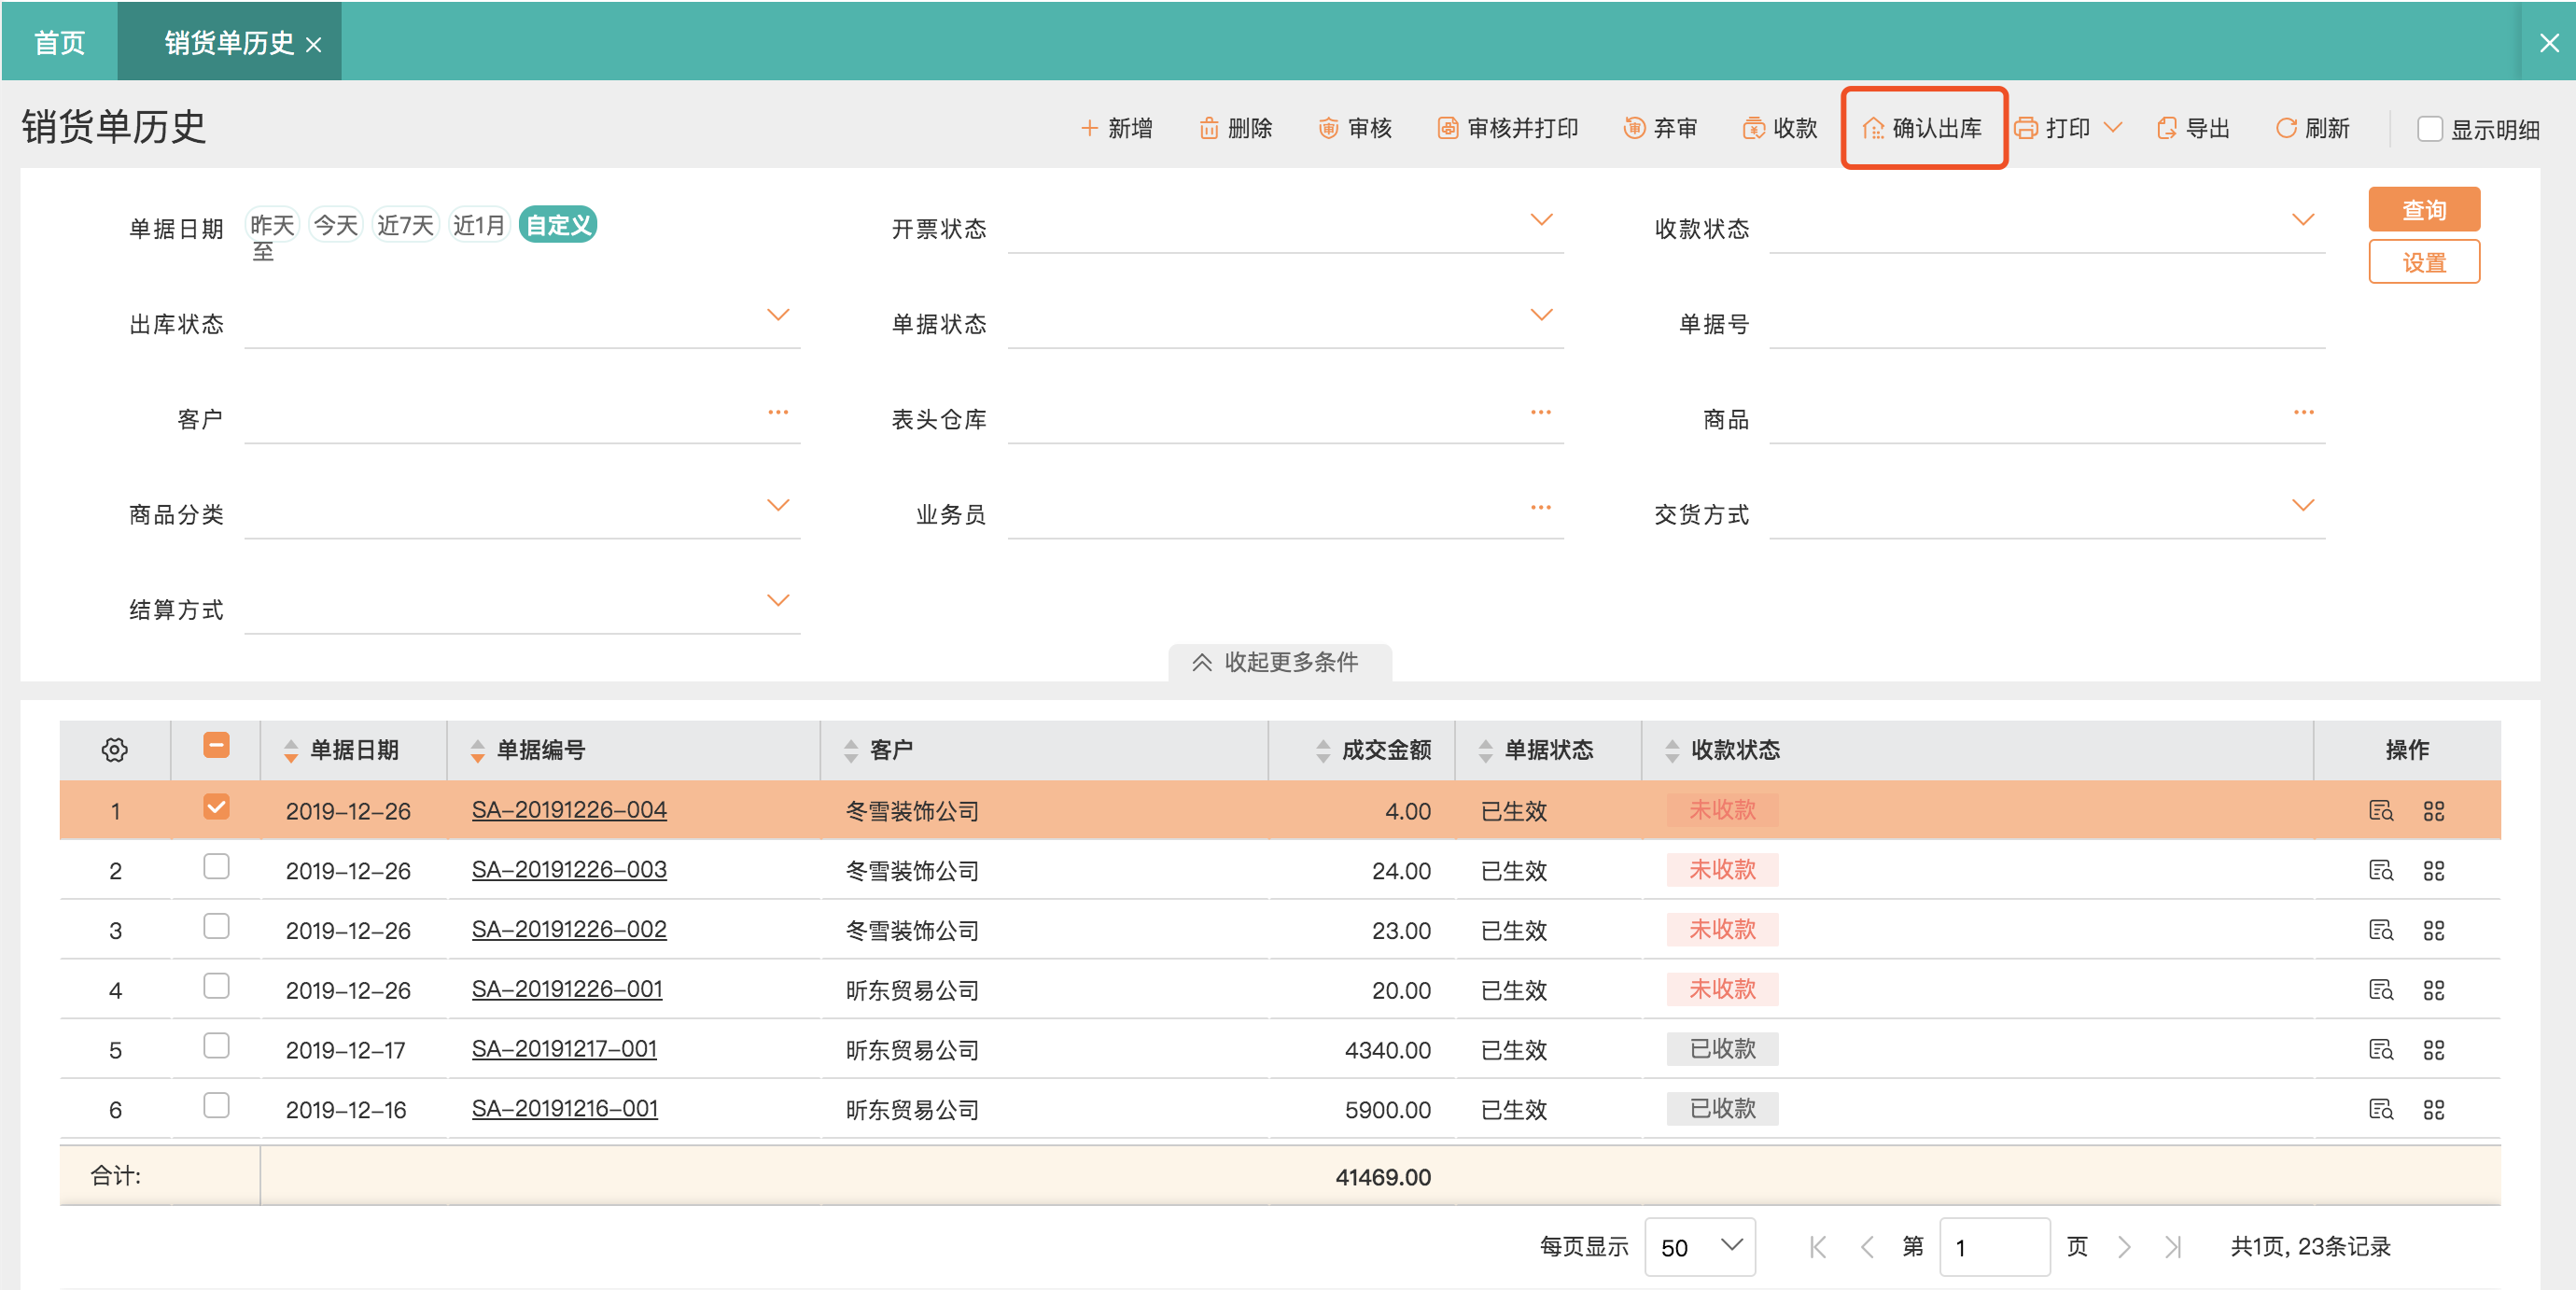Click the link SA-20191226-003
The image size is (2576, 1290).
pyautogui.click(x=567, y=869)
